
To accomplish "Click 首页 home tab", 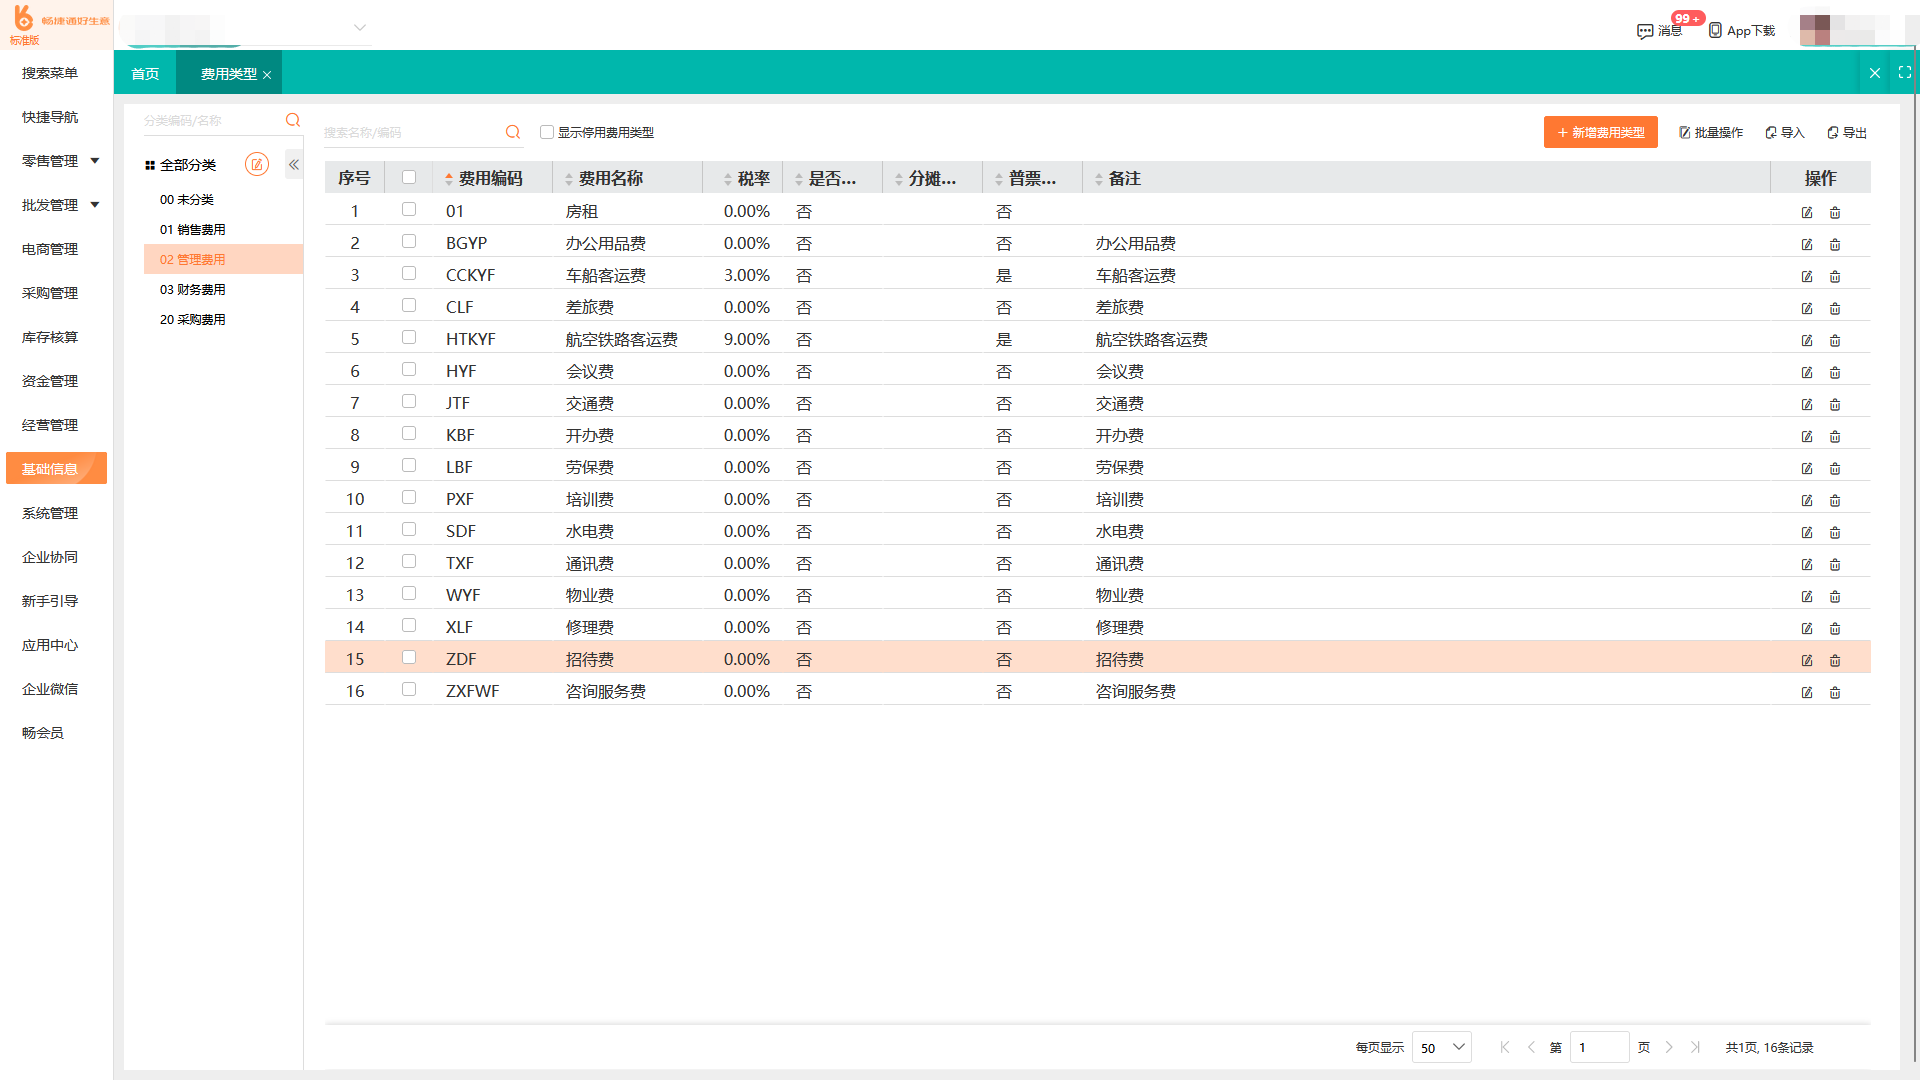I will 145,74.
